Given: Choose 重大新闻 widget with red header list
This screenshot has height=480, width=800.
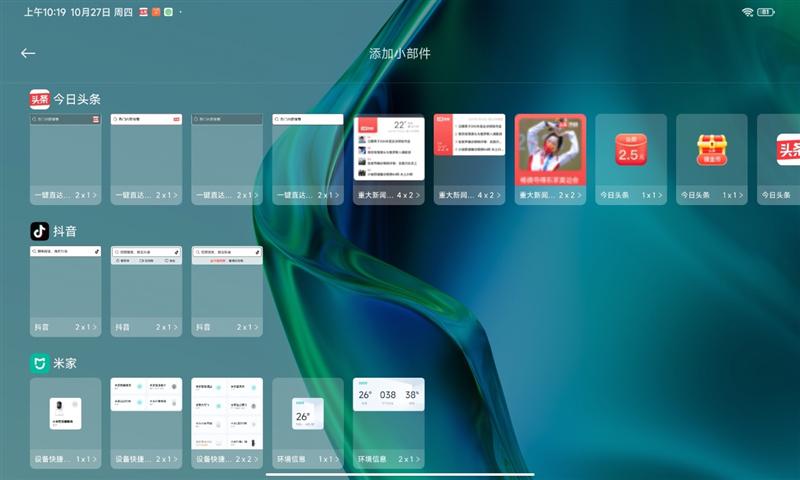Looking at the screenshot, I should [x=469, y=150].
